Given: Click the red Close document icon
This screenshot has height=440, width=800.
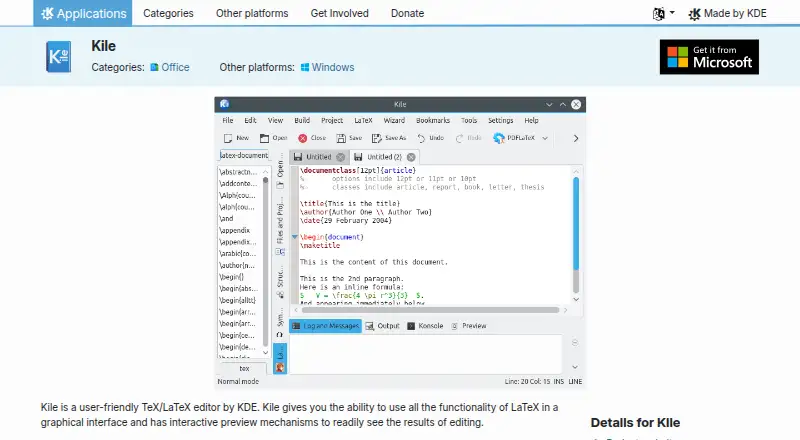Looking at the screenshot, I should [x=303, y=138].
